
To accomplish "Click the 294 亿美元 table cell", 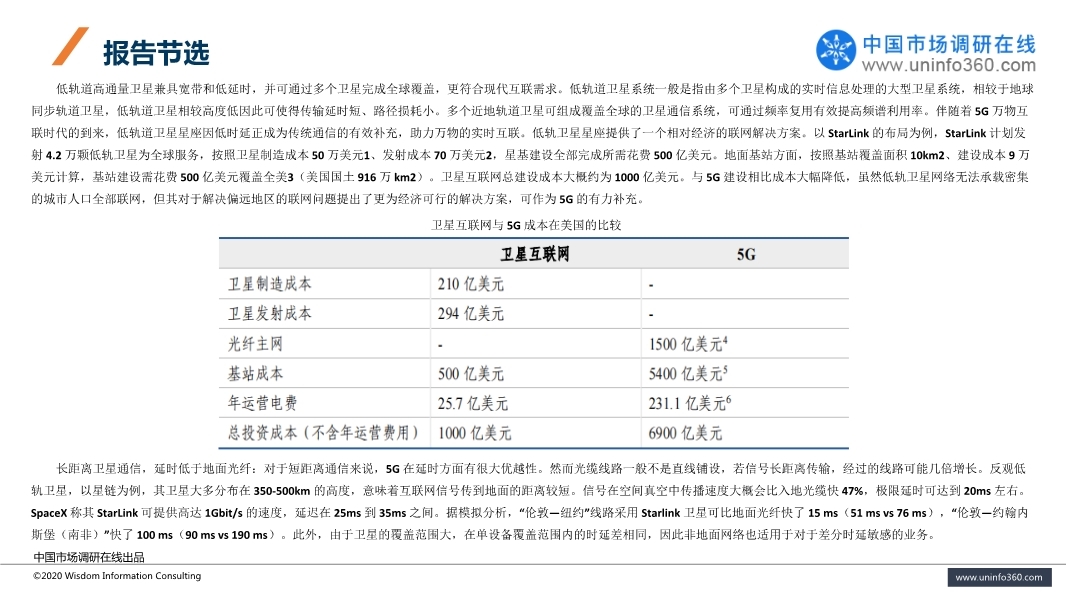I will (470, 313).
